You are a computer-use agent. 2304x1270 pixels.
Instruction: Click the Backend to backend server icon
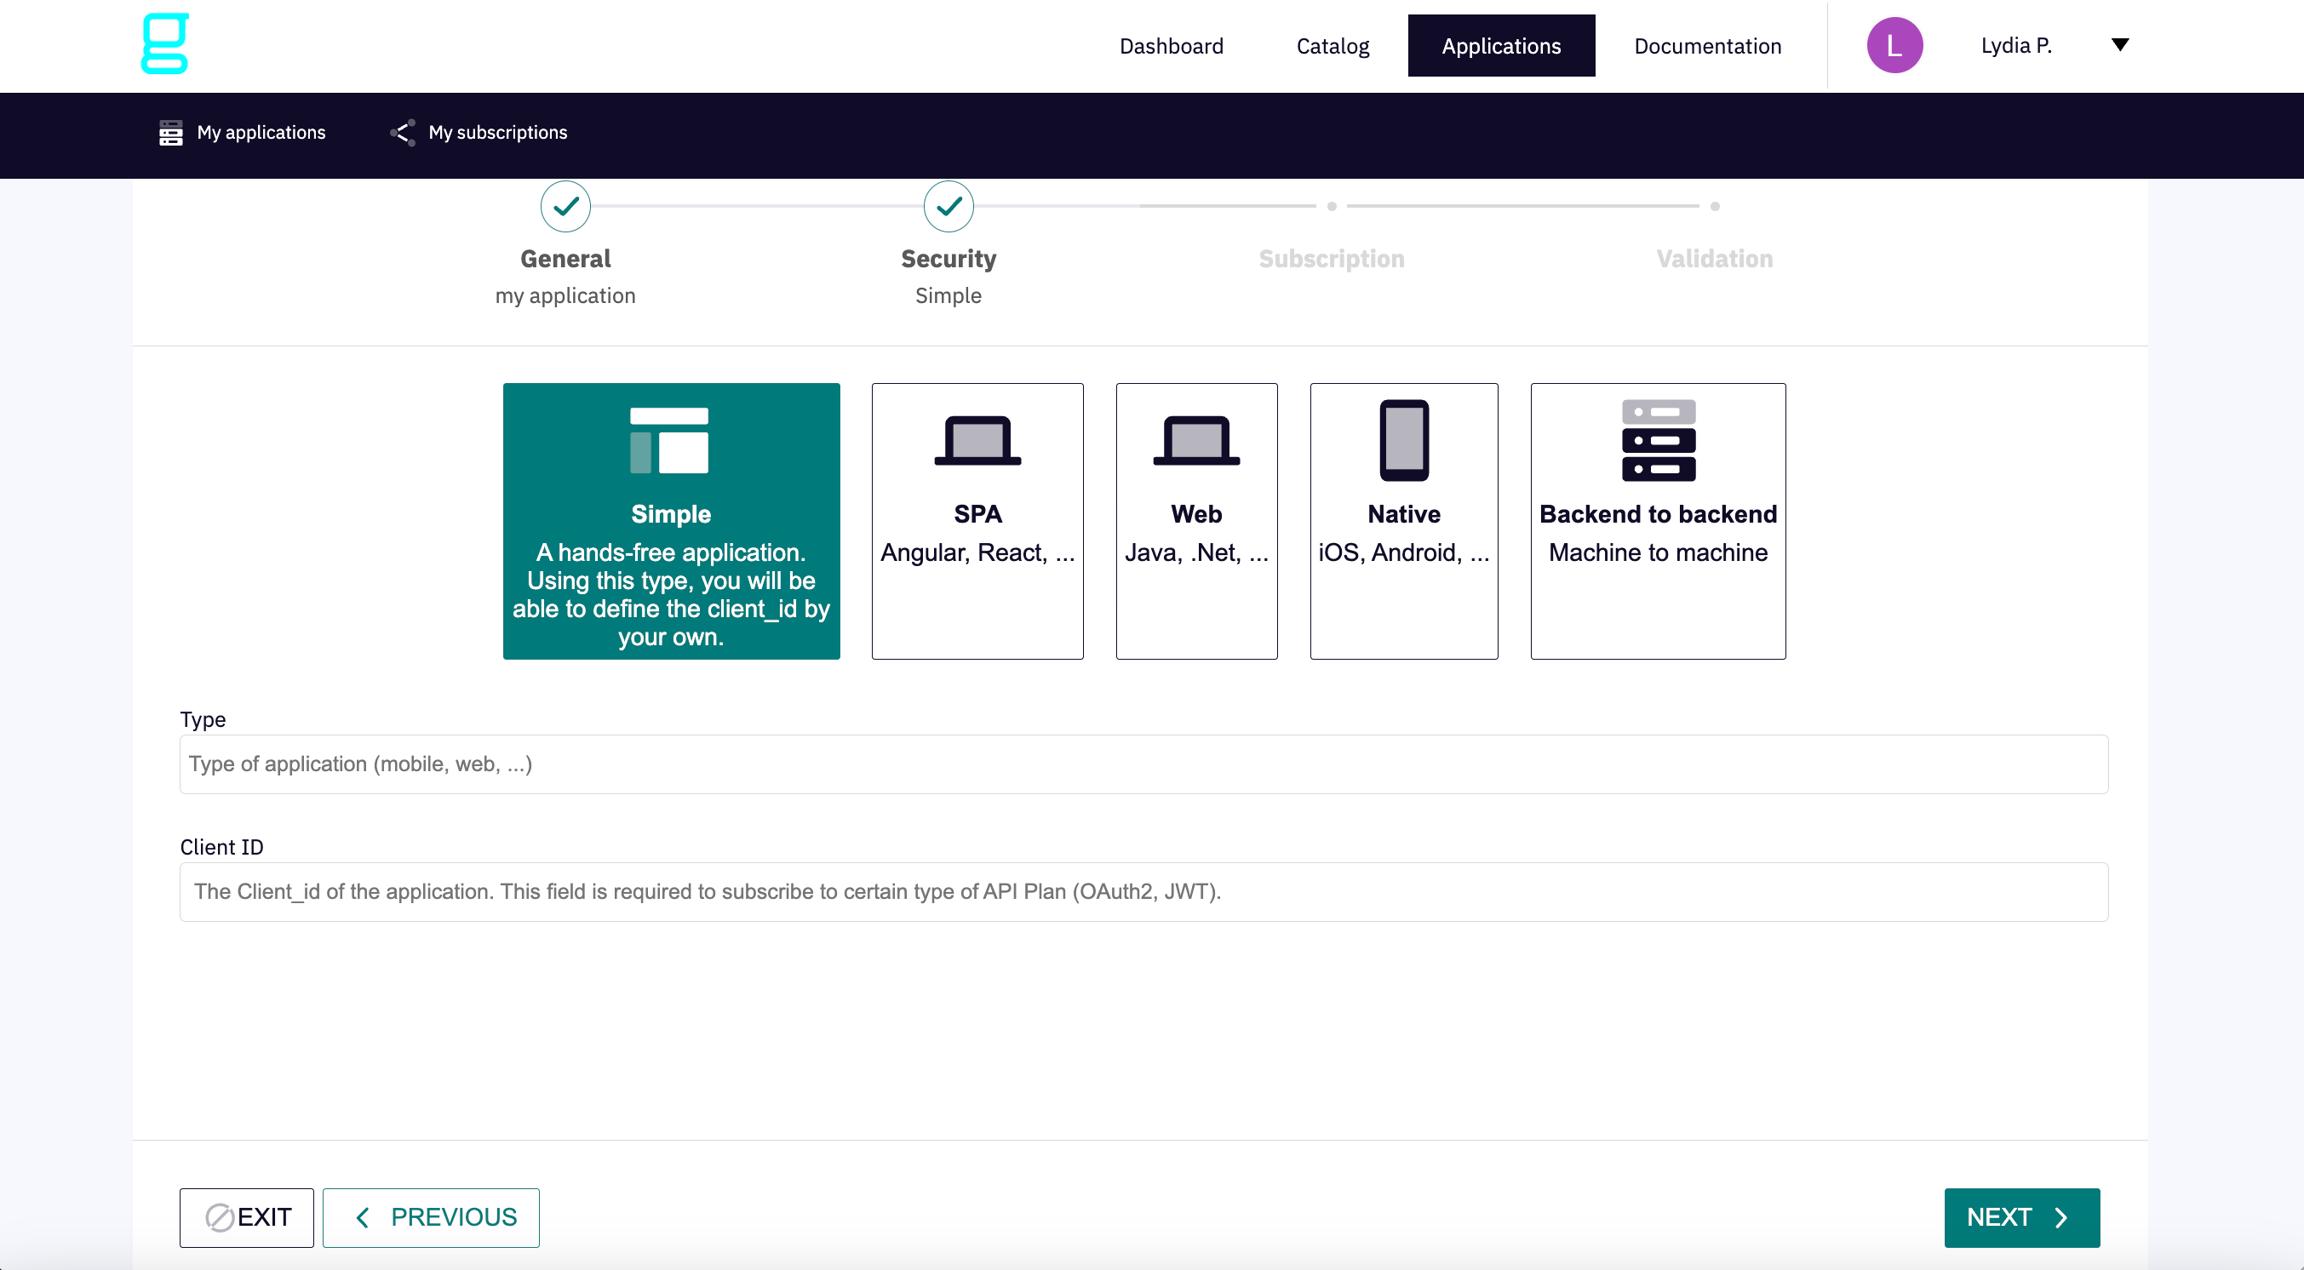1657,441
